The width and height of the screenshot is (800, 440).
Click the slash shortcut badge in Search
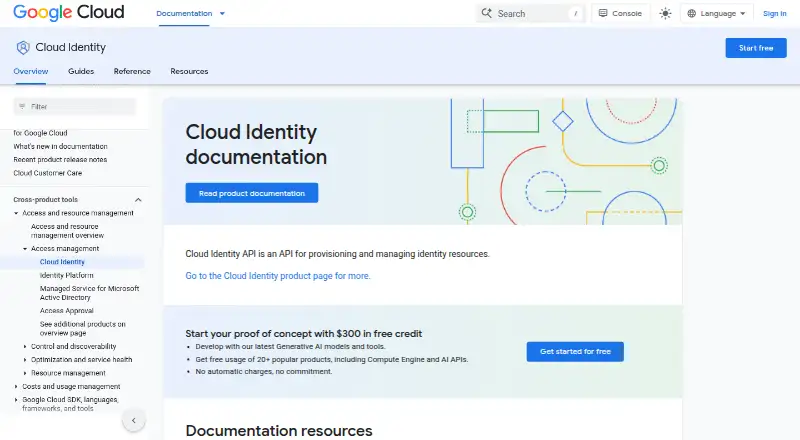coord(575,14)
